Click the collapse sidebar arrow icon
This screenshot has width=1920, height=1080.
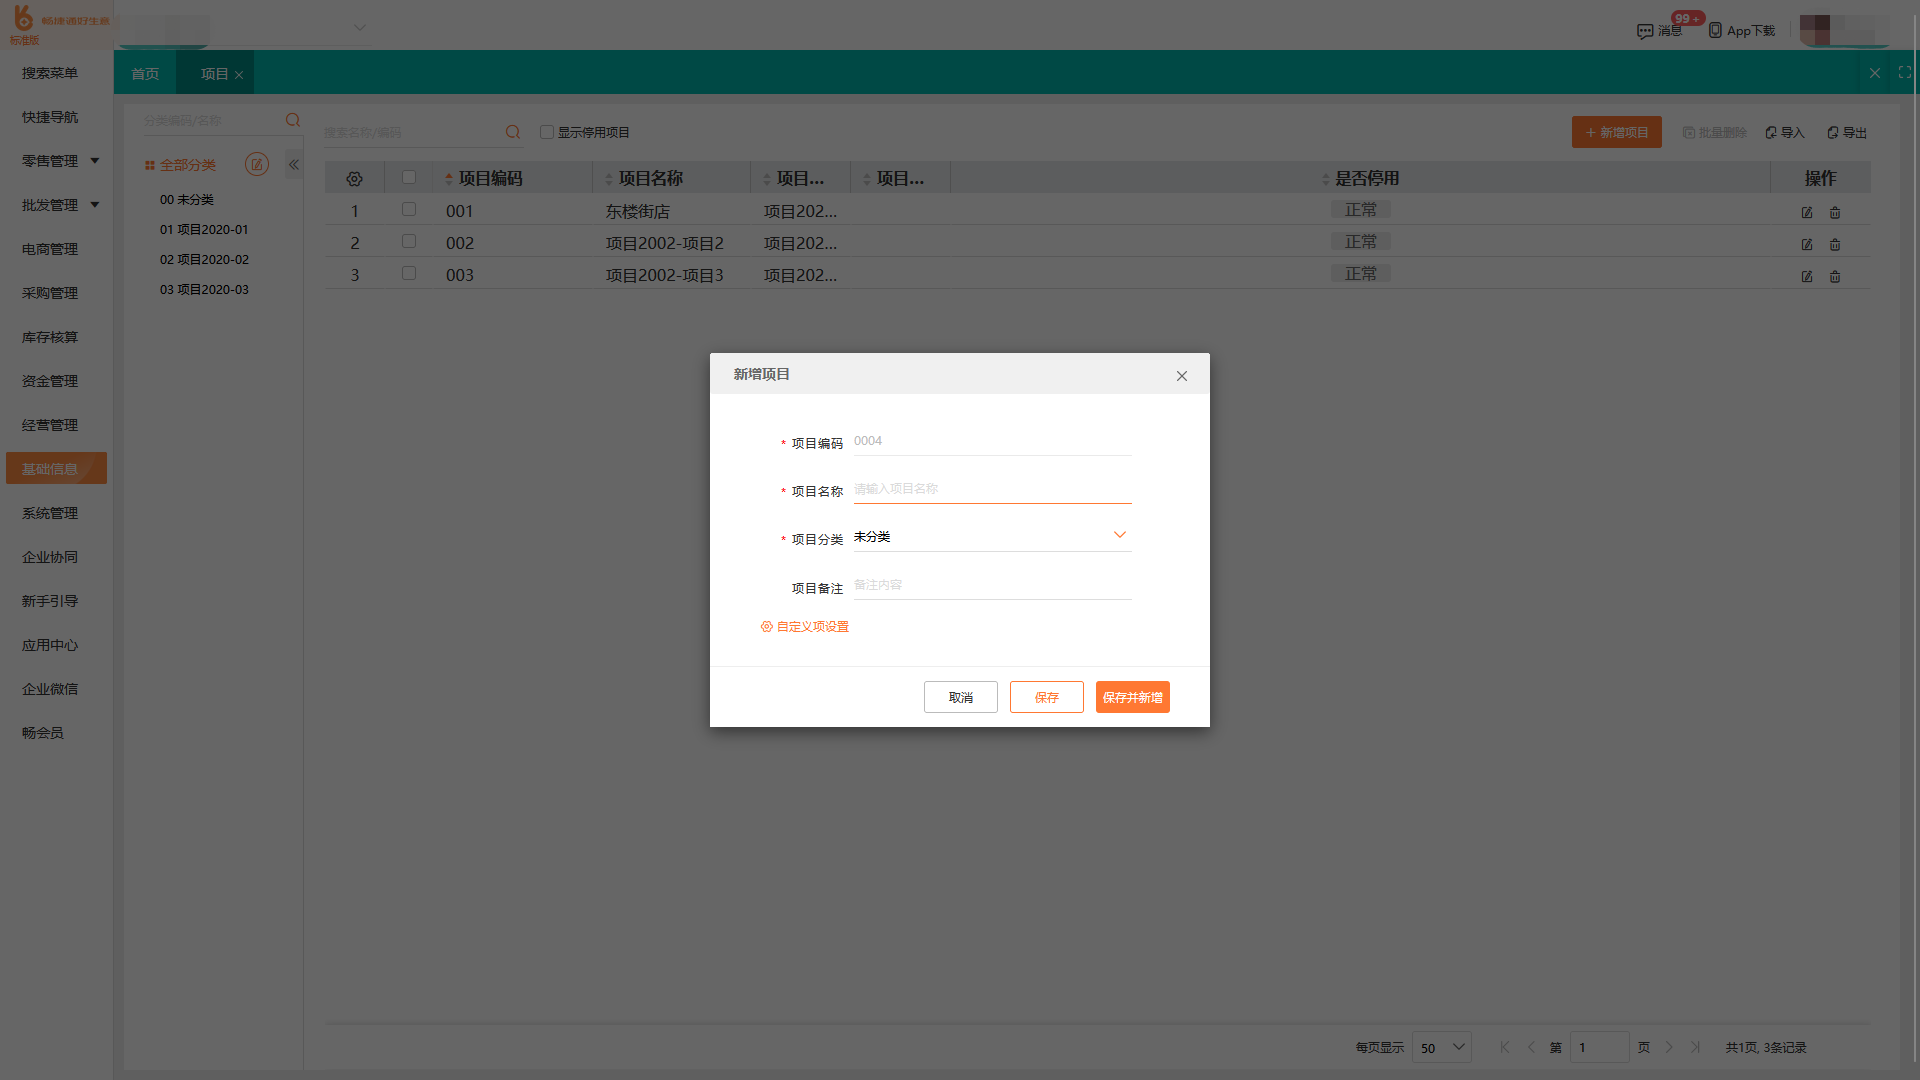[x=294, y=164]
